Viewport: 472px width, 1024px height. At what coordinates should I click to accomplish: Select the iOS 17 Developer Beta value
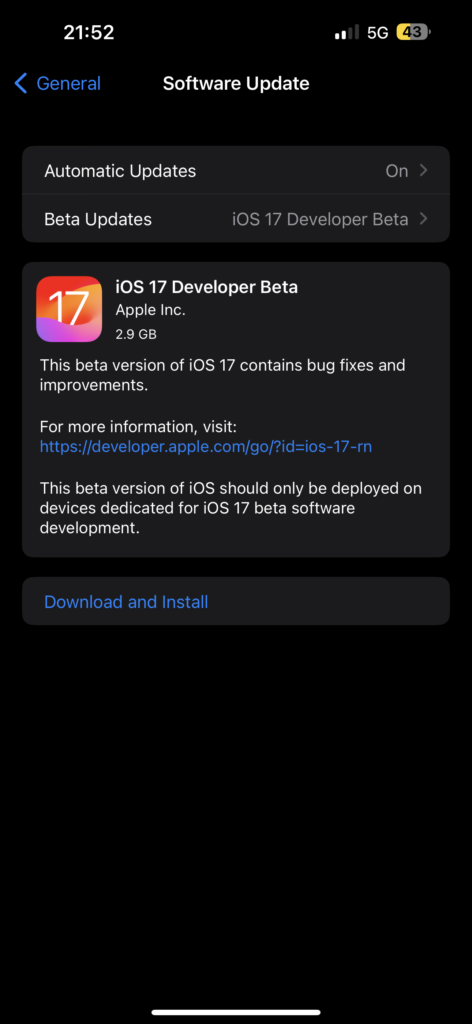pyautogui.click(x=321, y=219)
